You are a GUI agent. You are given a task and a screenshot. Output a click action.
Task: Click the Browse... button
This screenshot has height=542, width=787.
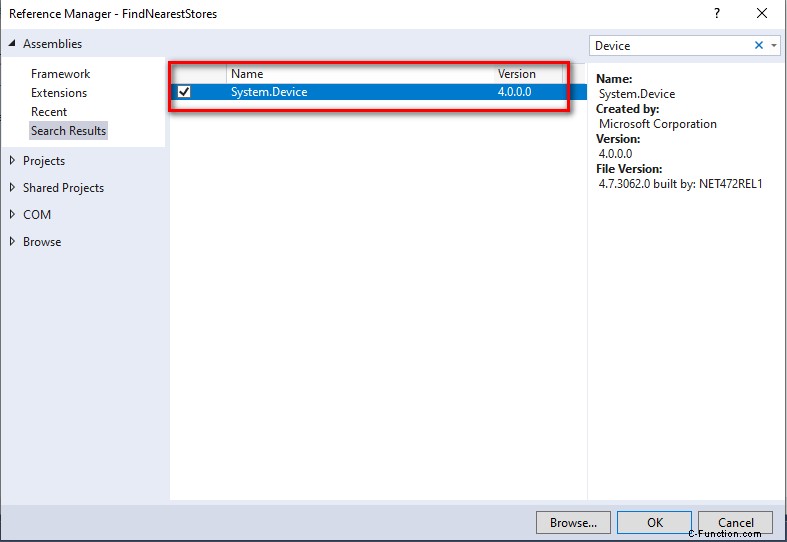573,522
